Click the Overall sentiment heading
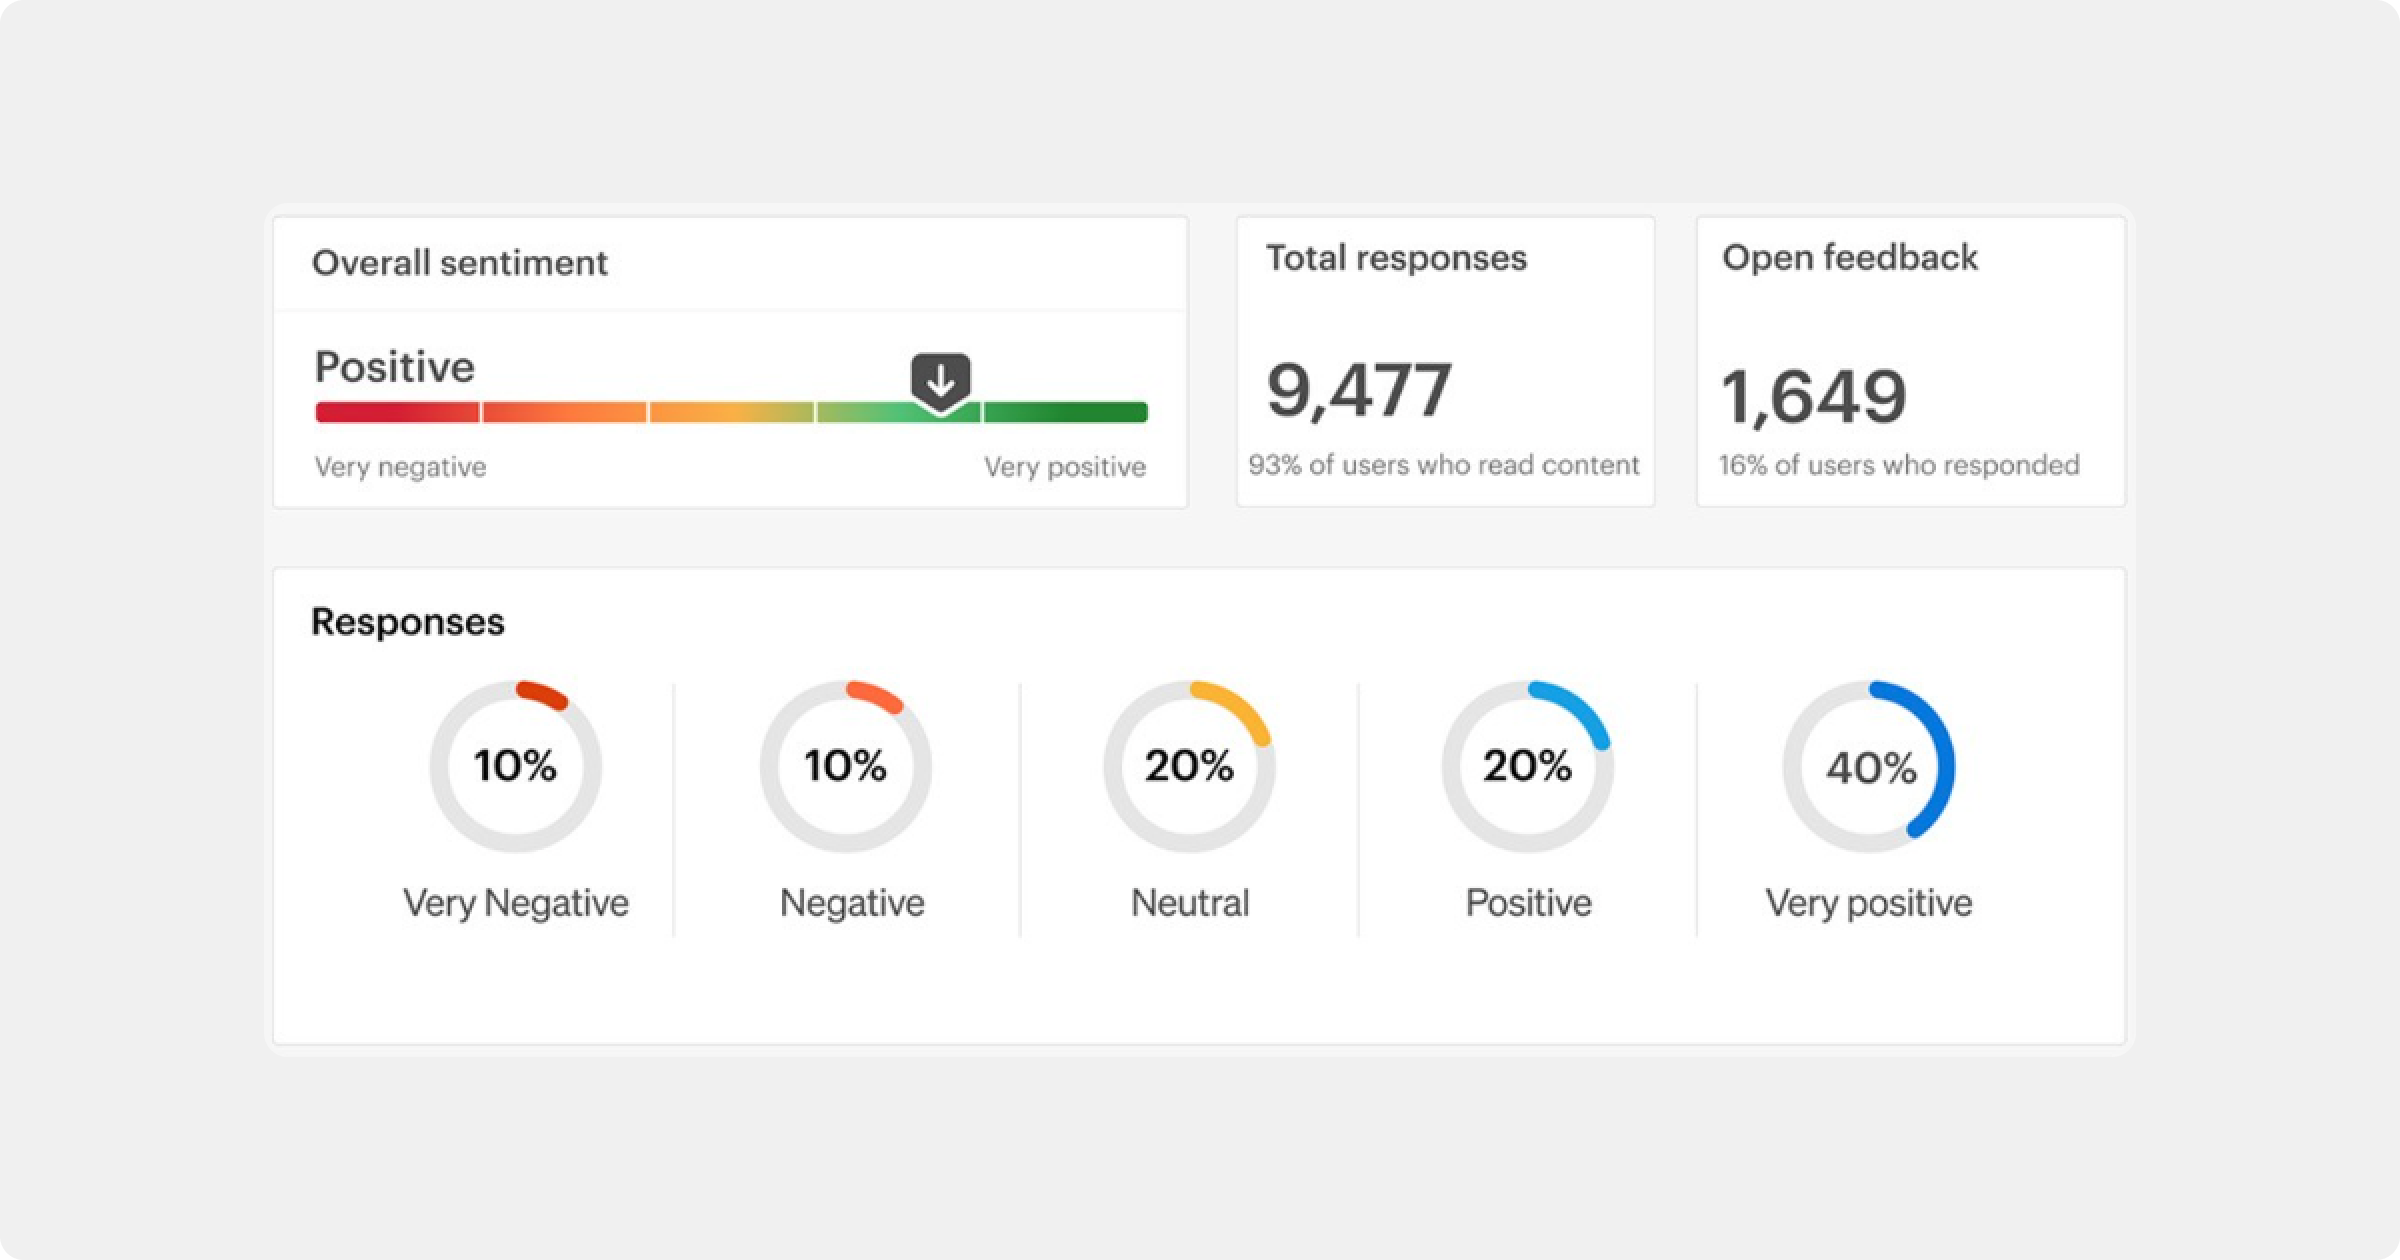Image resolution: width=2400 pixels, height=1260 pixels. (459, 263)
